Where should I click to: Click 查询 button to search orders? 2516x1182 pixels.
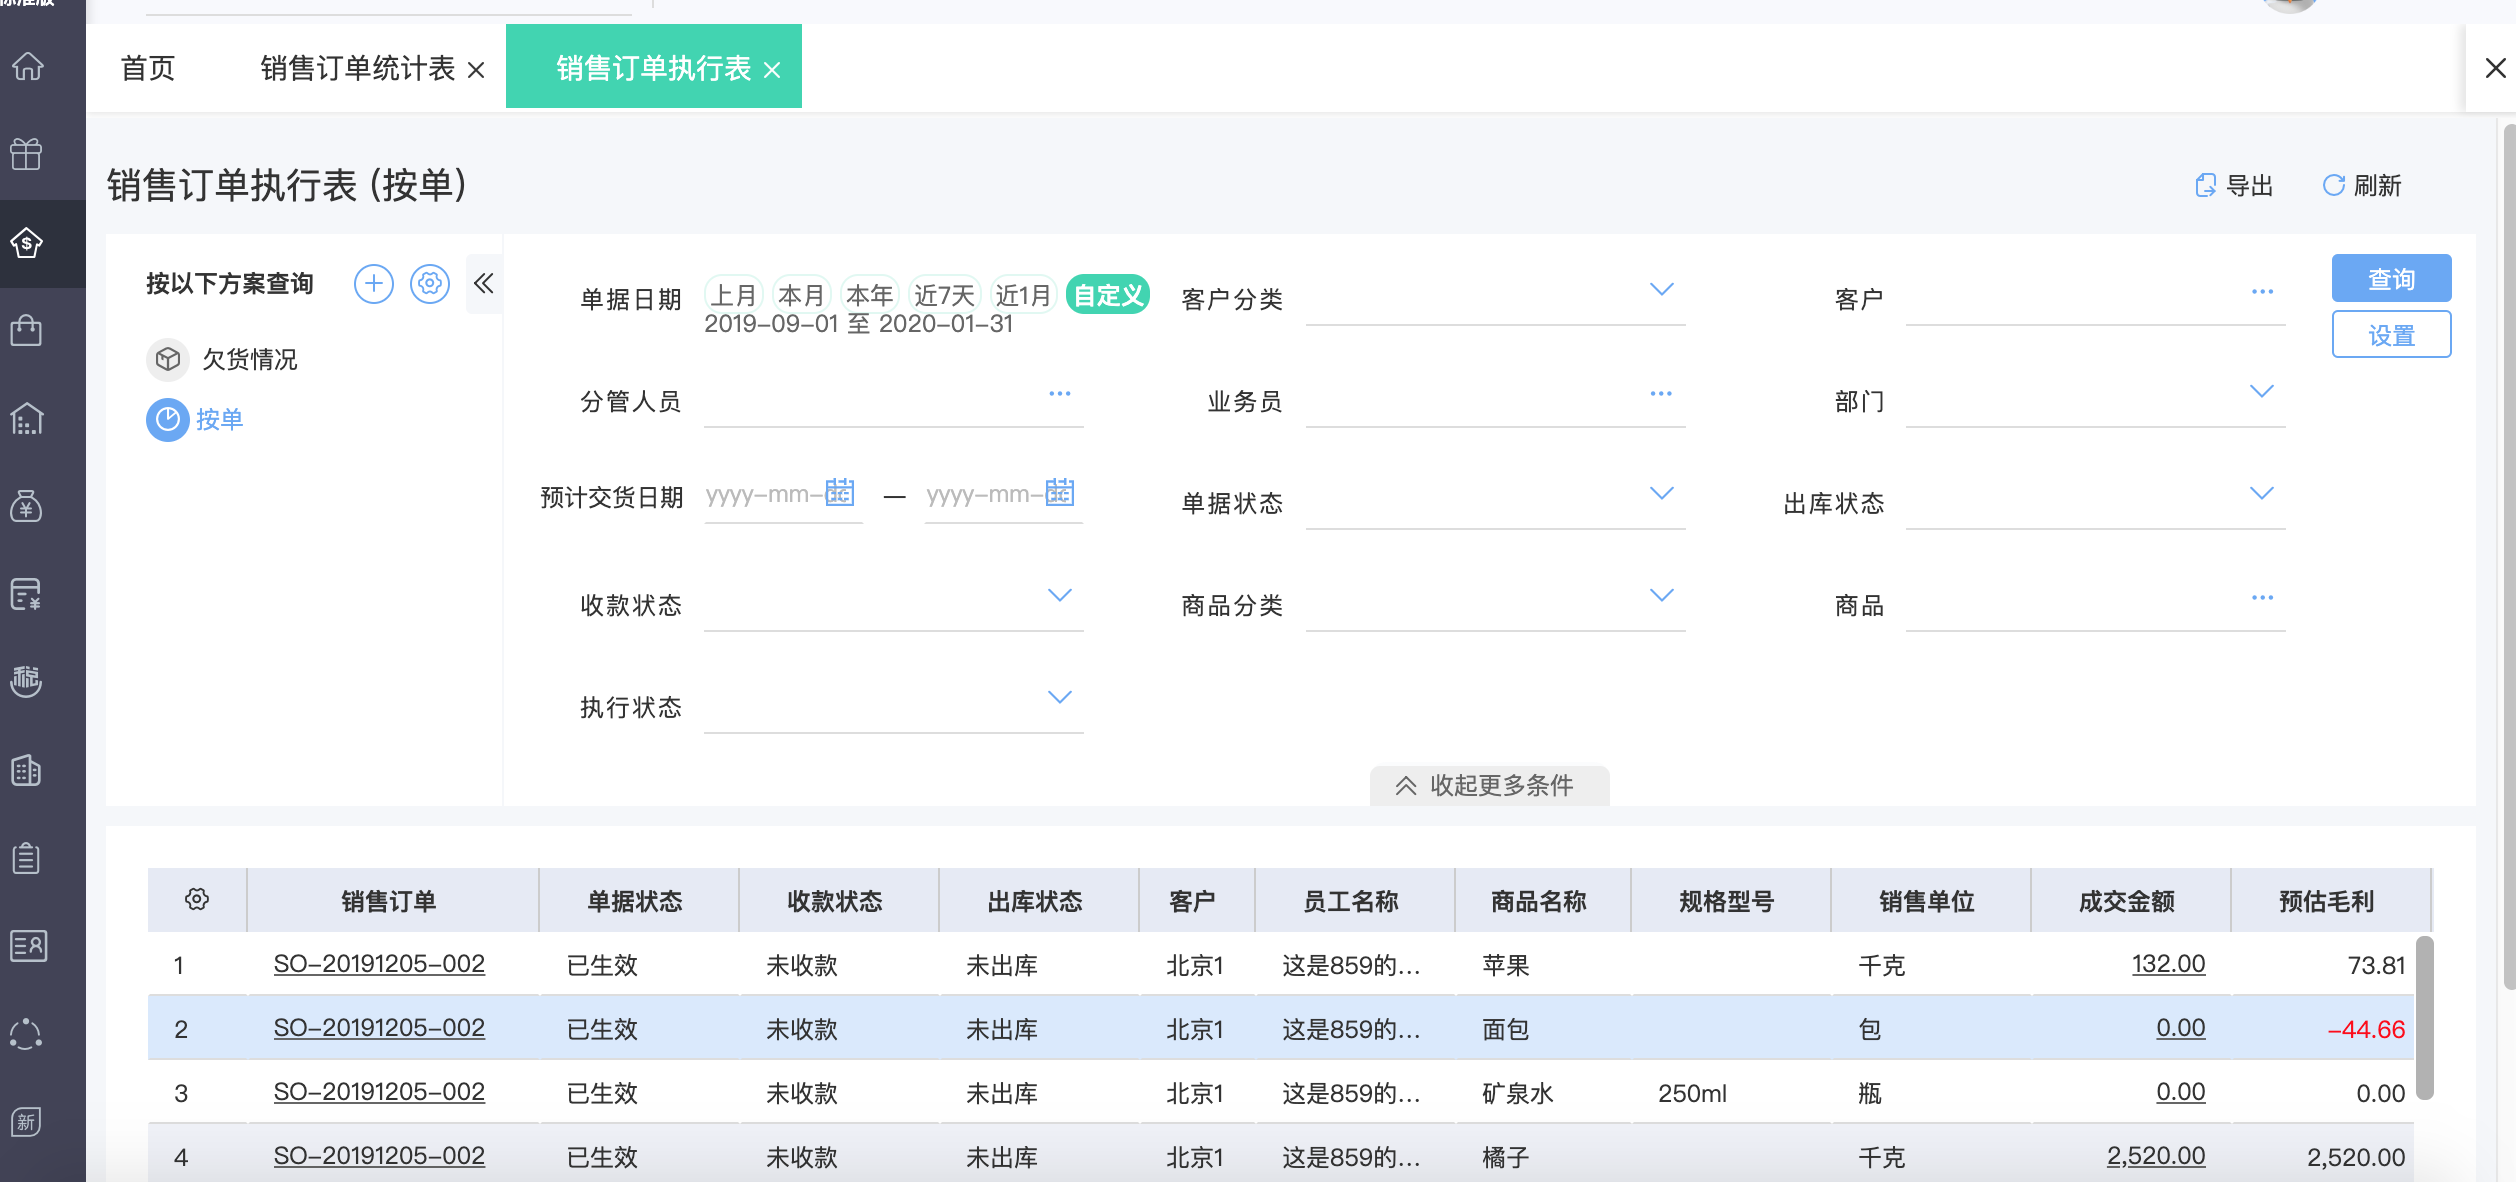2392,281
